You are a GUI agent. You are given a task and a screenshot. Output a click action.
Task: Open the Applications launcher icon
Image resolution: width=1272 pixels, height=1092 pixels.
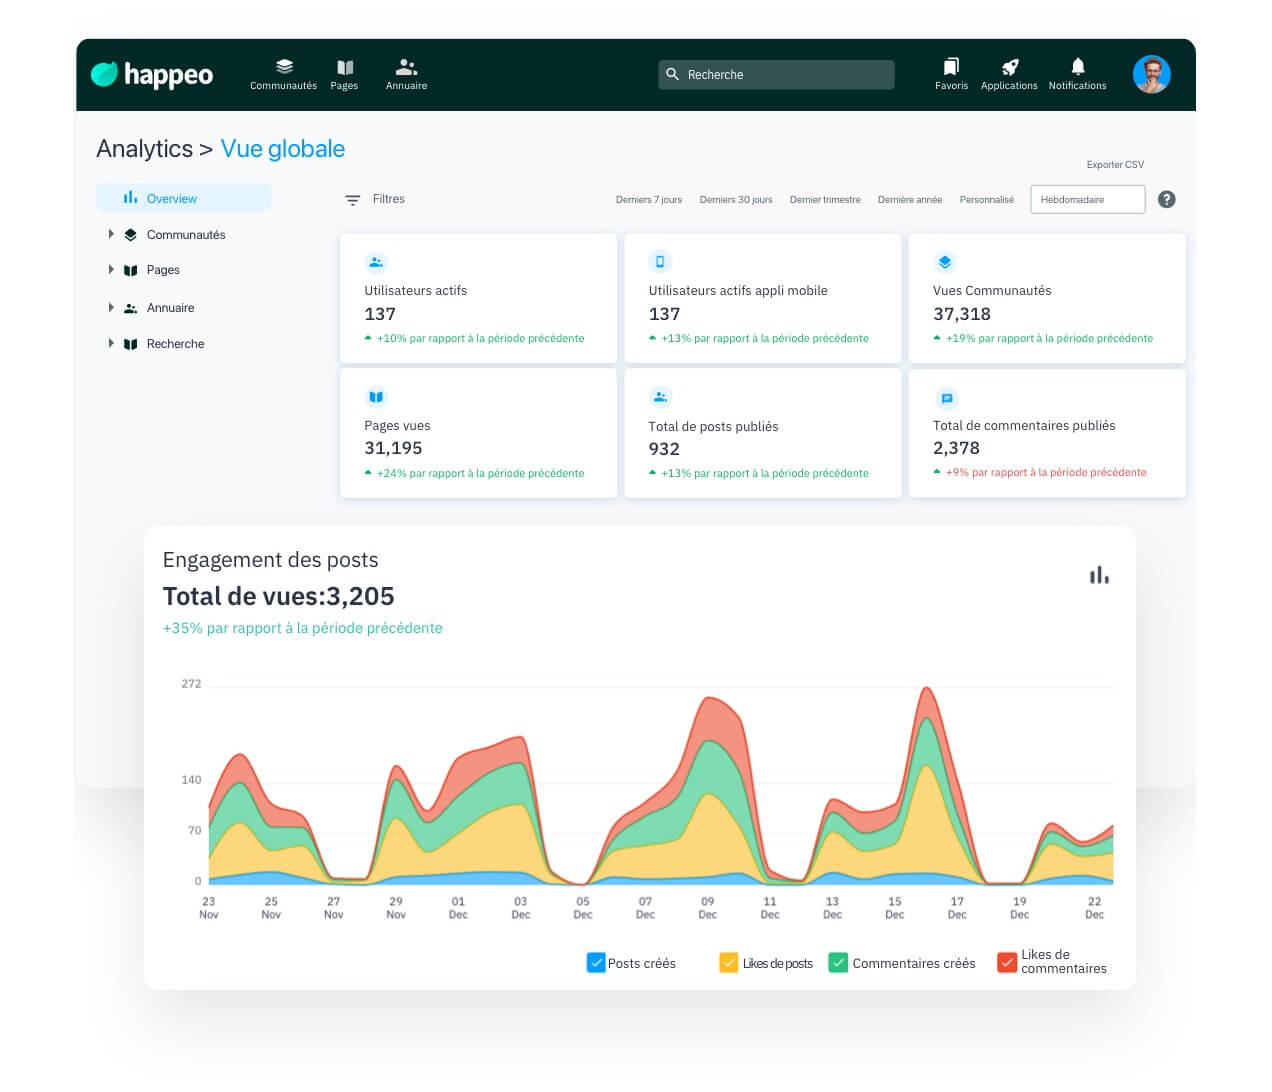tap(1008, 73)
